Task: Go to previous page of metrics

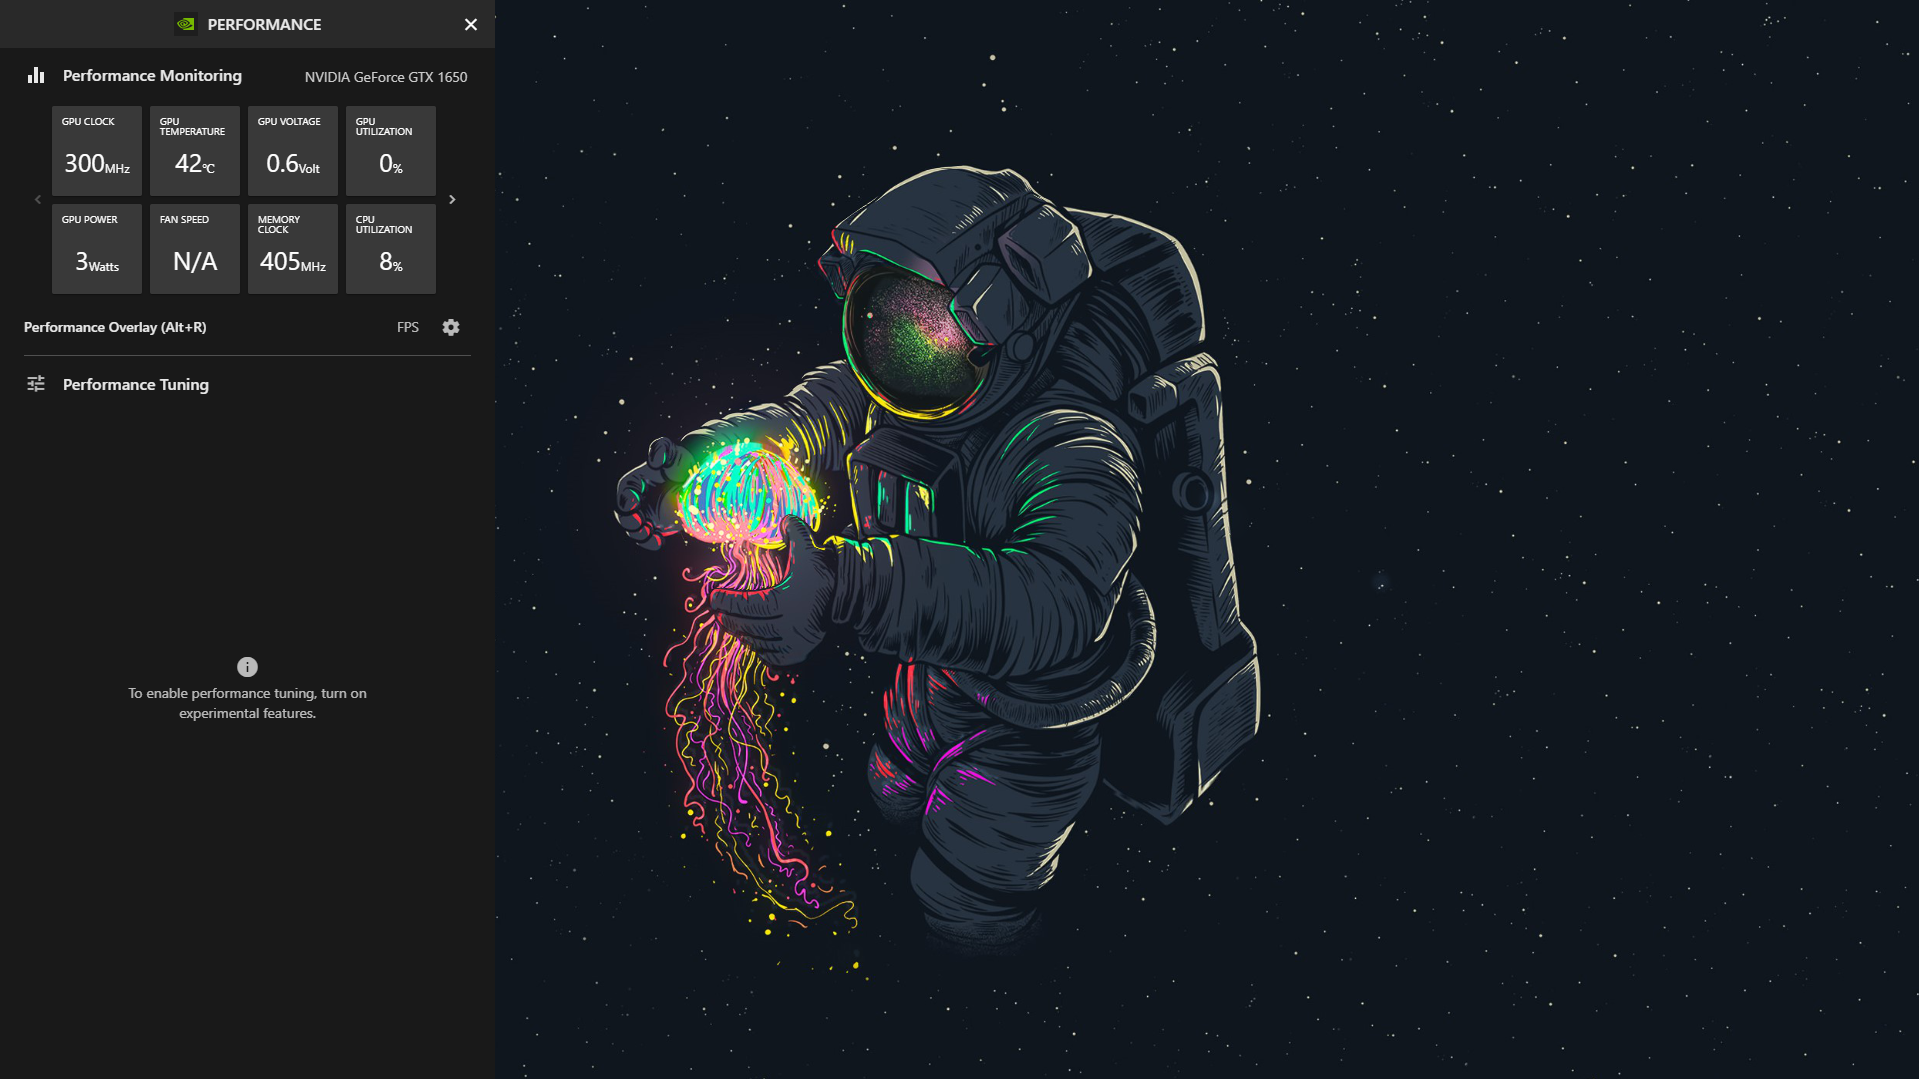Action: coord(38,200)
